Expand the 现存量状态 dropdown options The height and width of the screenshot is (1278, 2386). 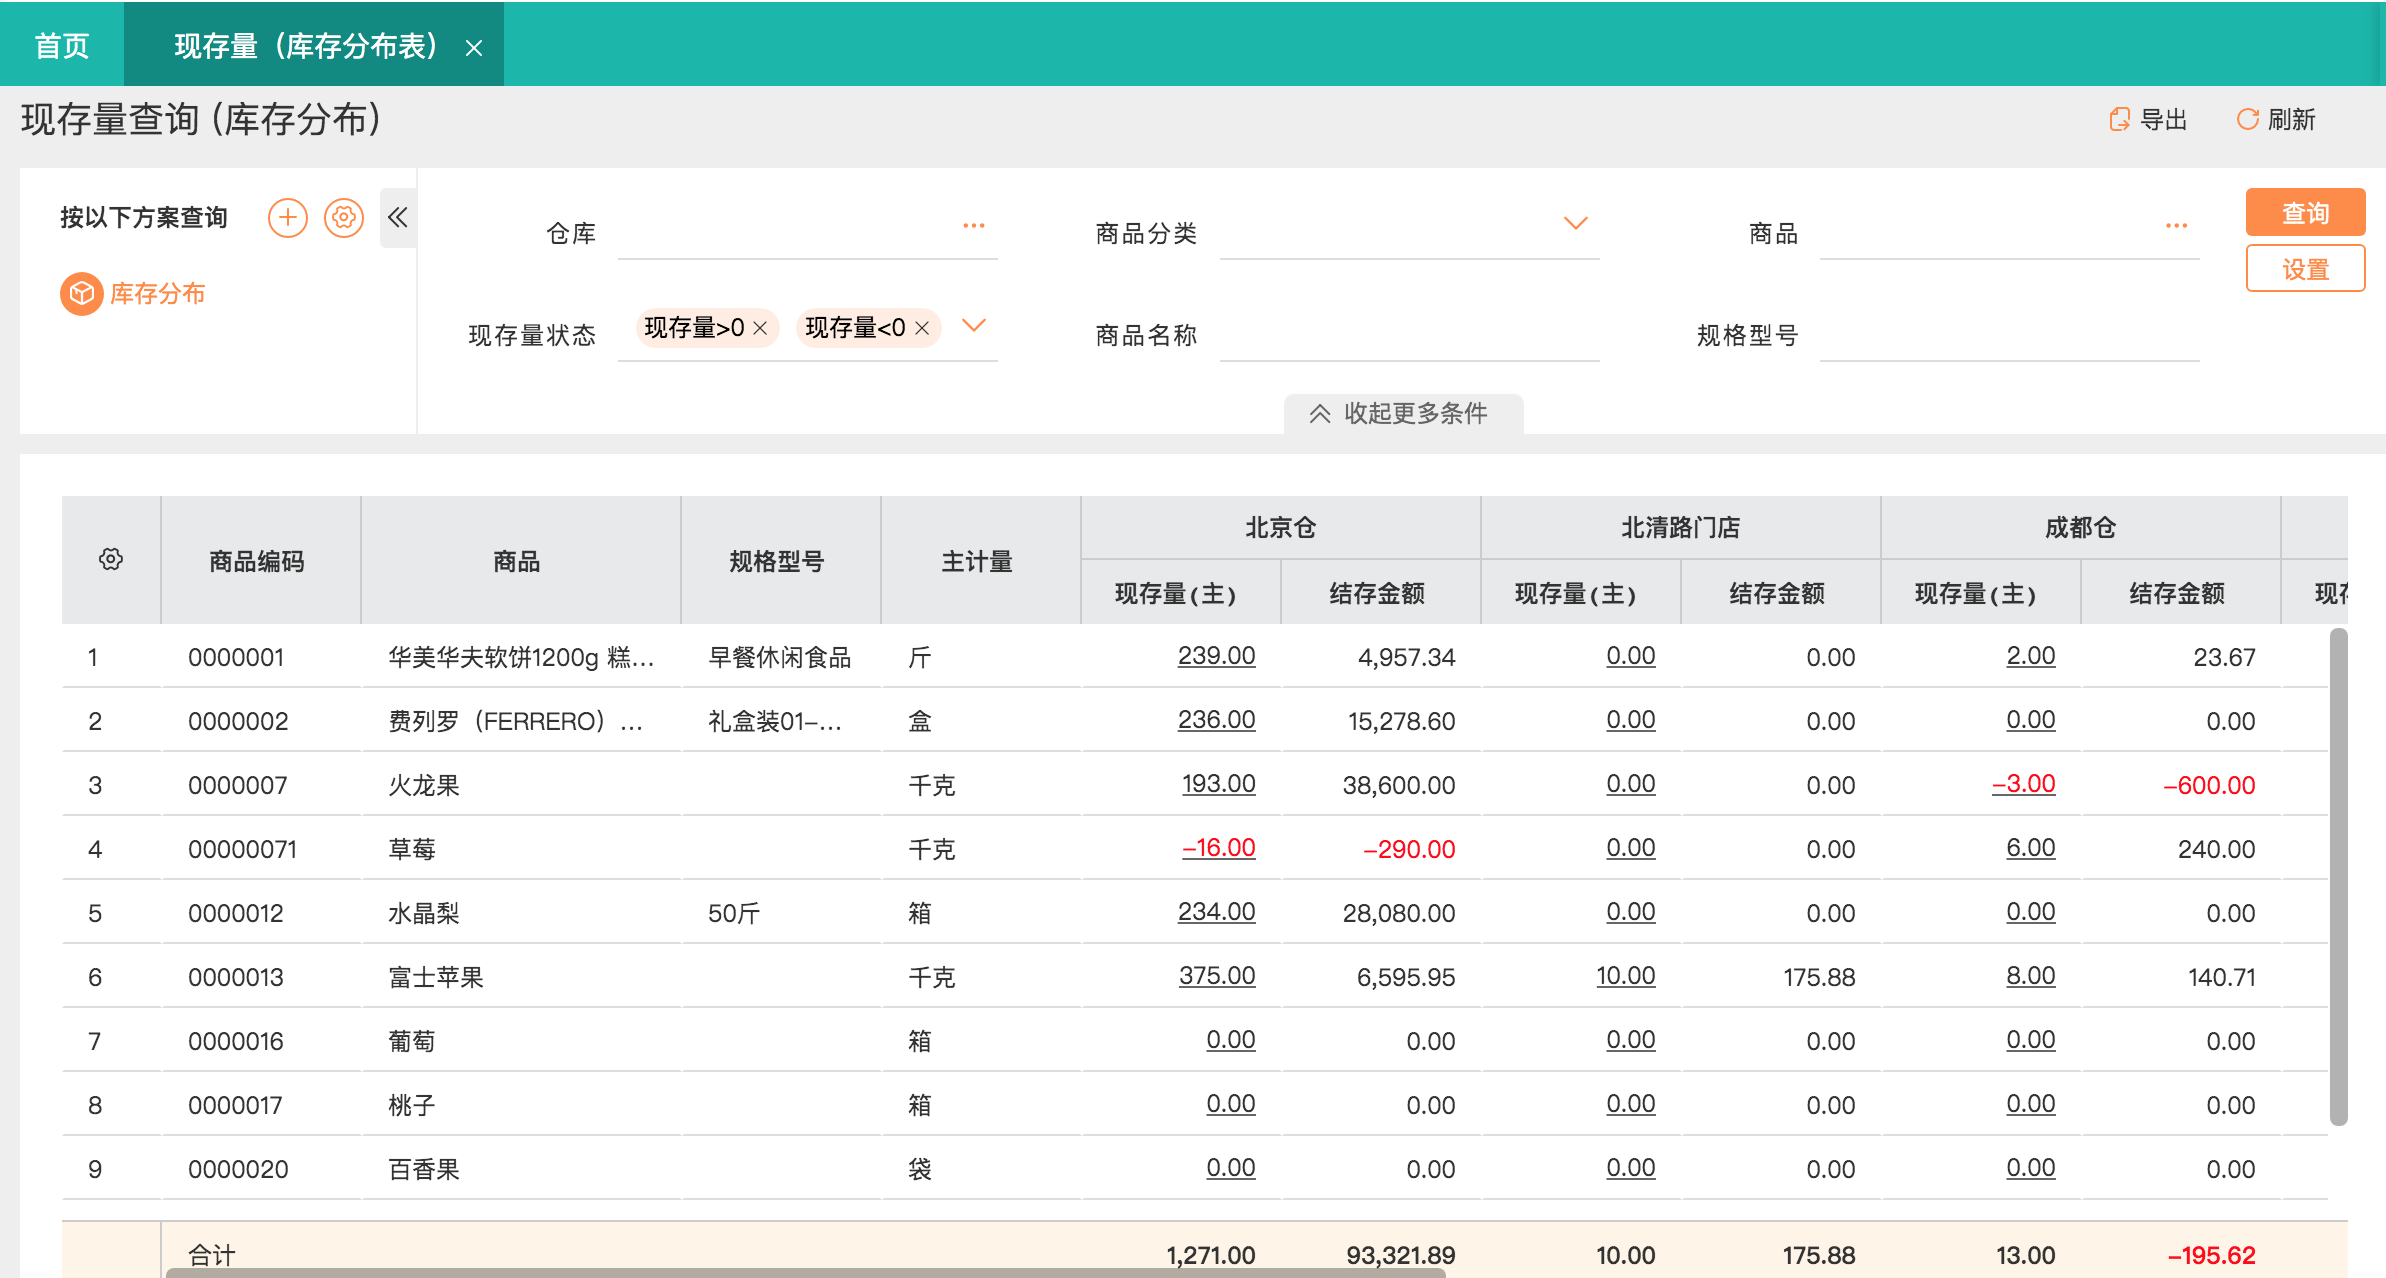click(977, 328)
